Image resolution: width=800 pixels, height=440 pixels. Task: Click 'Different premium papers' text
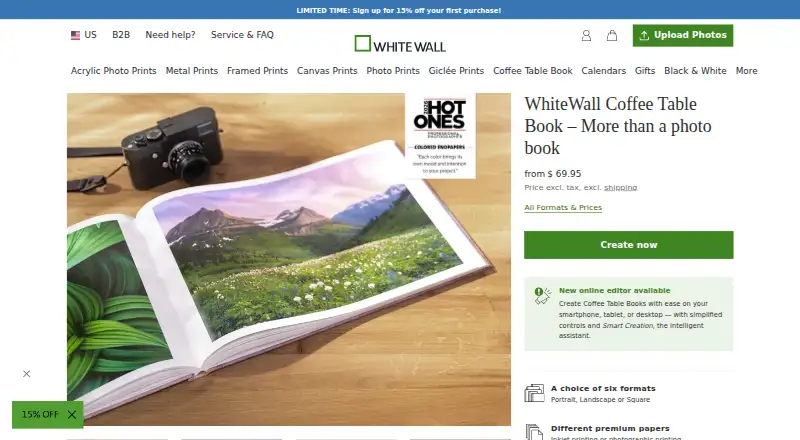click(610, 428)
